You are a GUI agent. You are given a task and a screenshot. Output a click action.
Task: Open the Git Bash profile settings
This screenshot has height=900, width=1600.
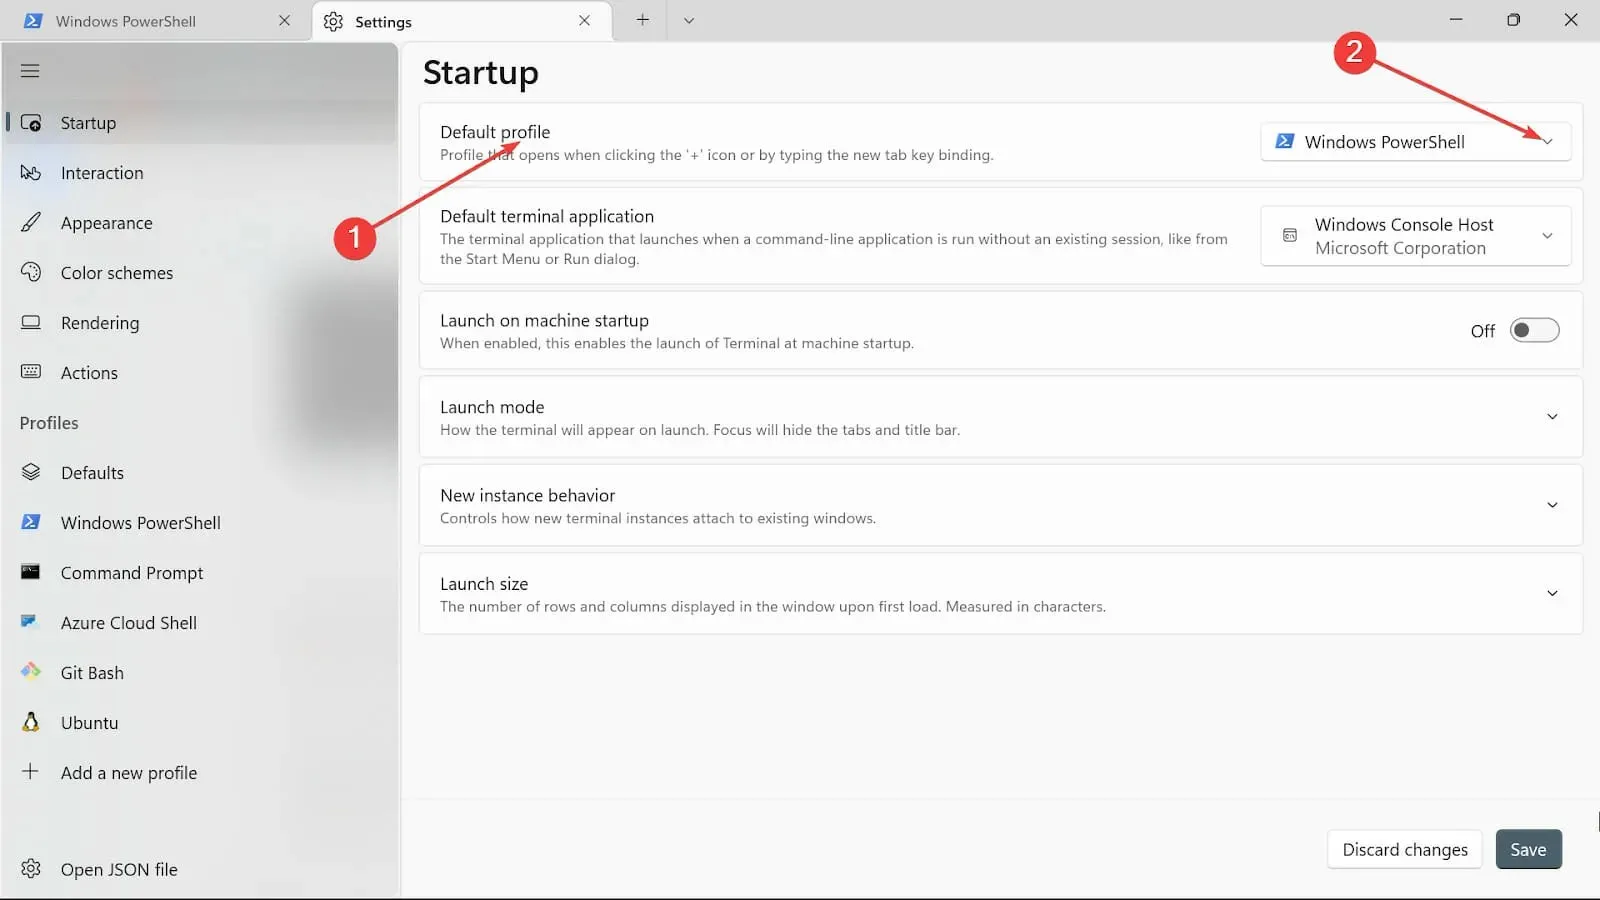coord(200,673)
